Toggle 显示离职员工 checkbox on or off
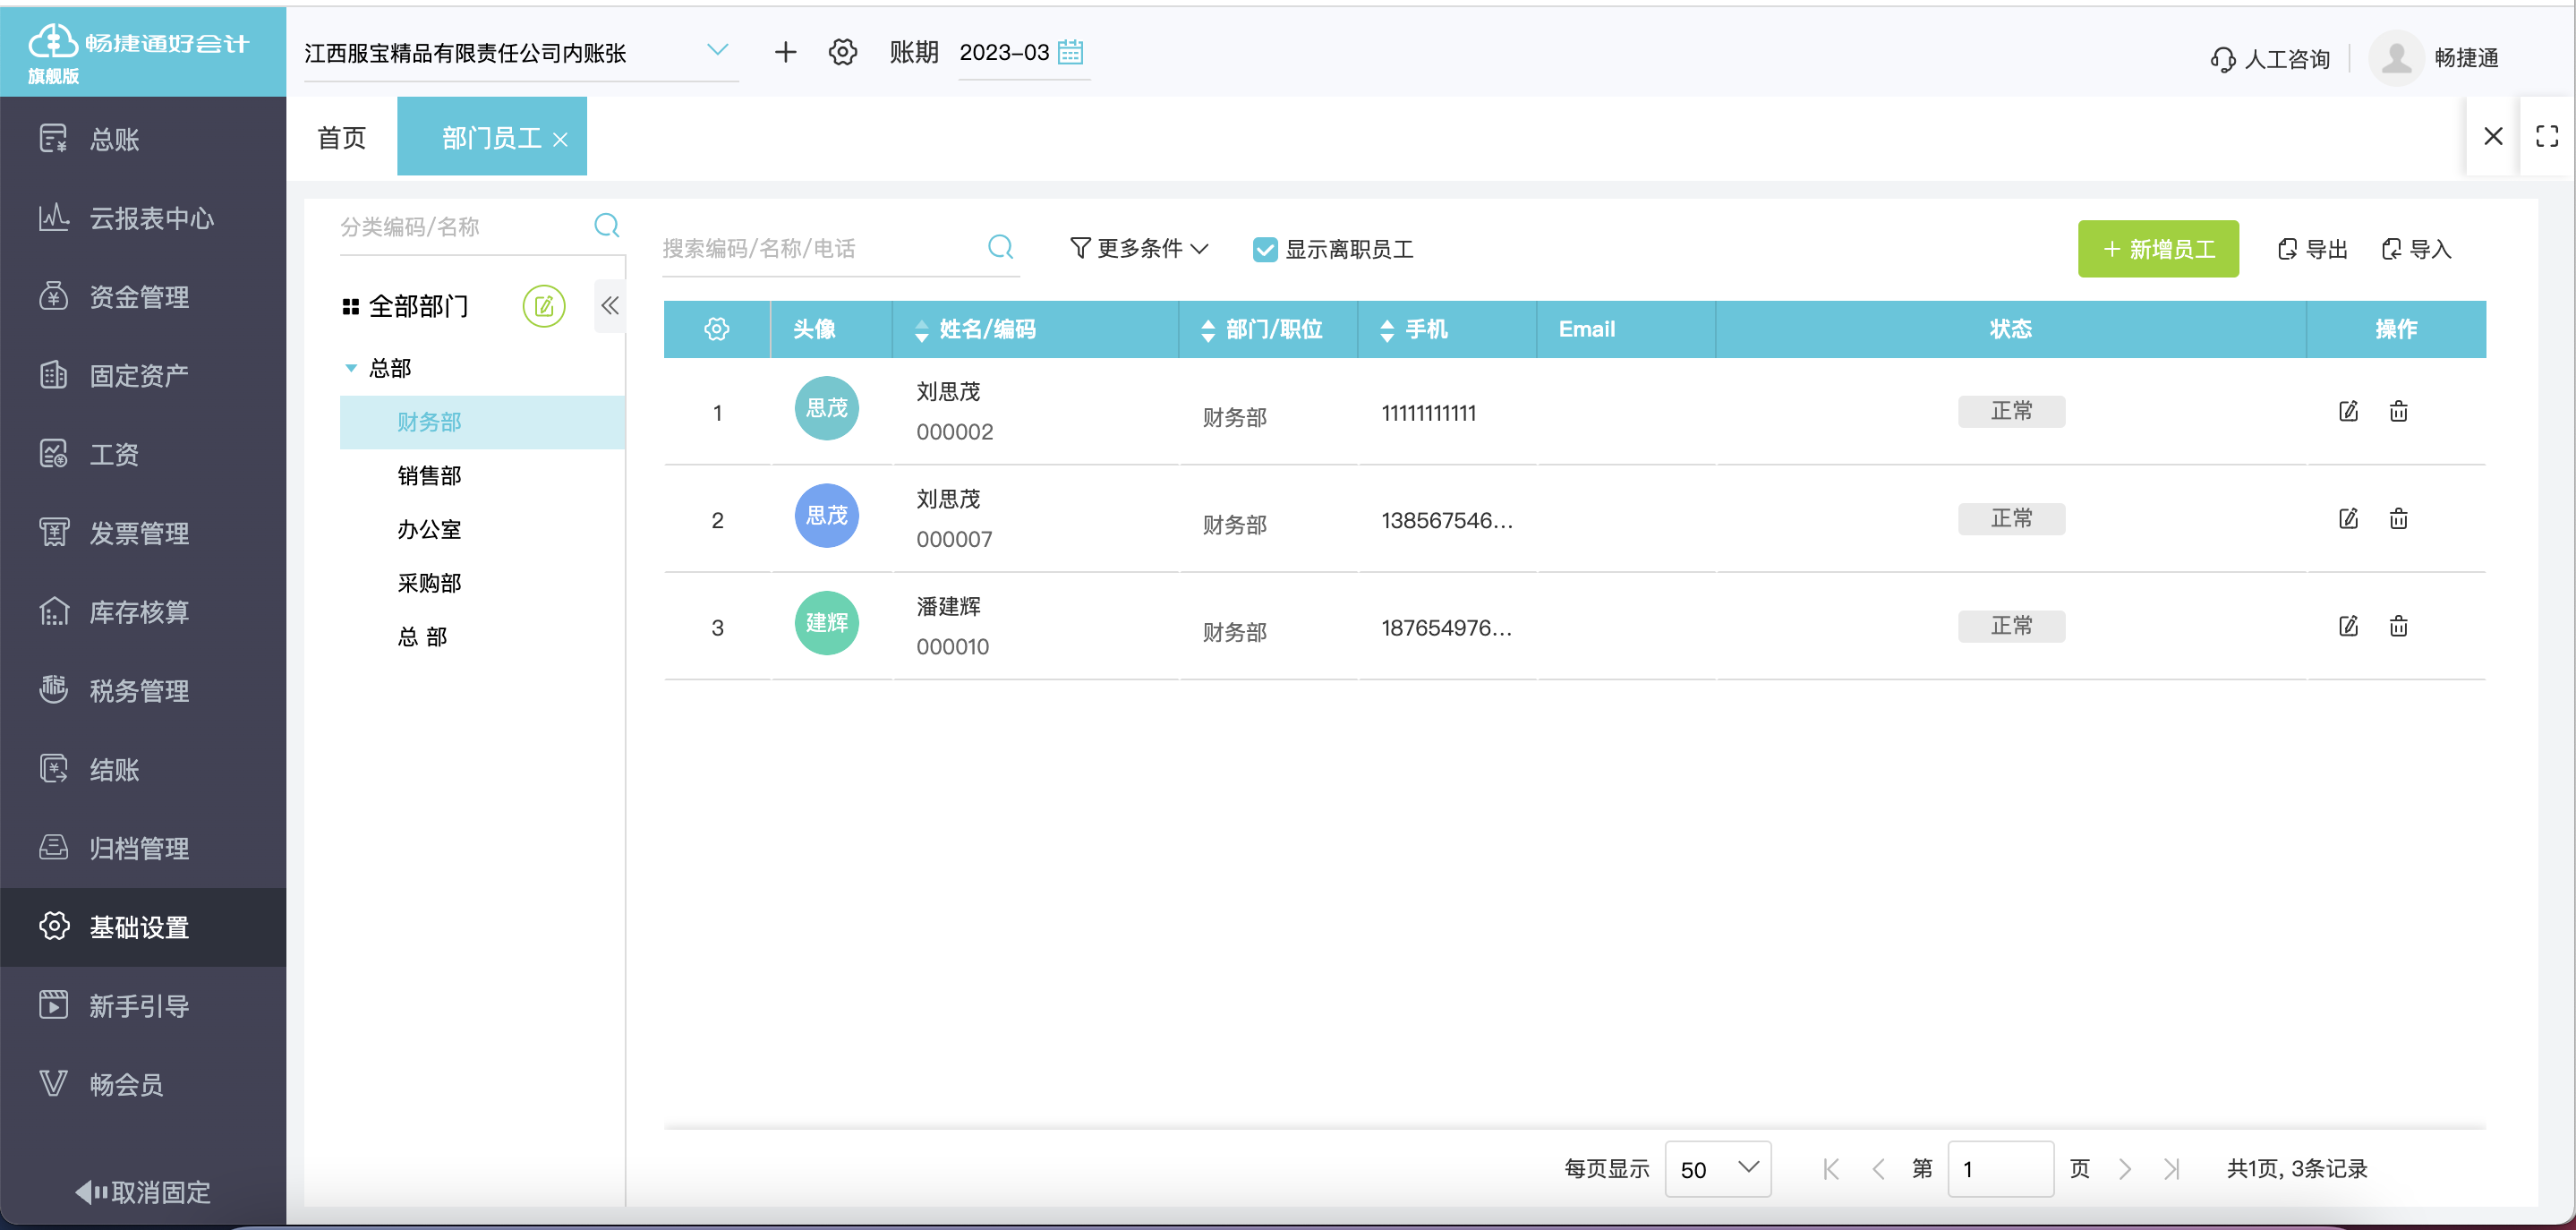The image size is (2576, 1230). 1267,250
